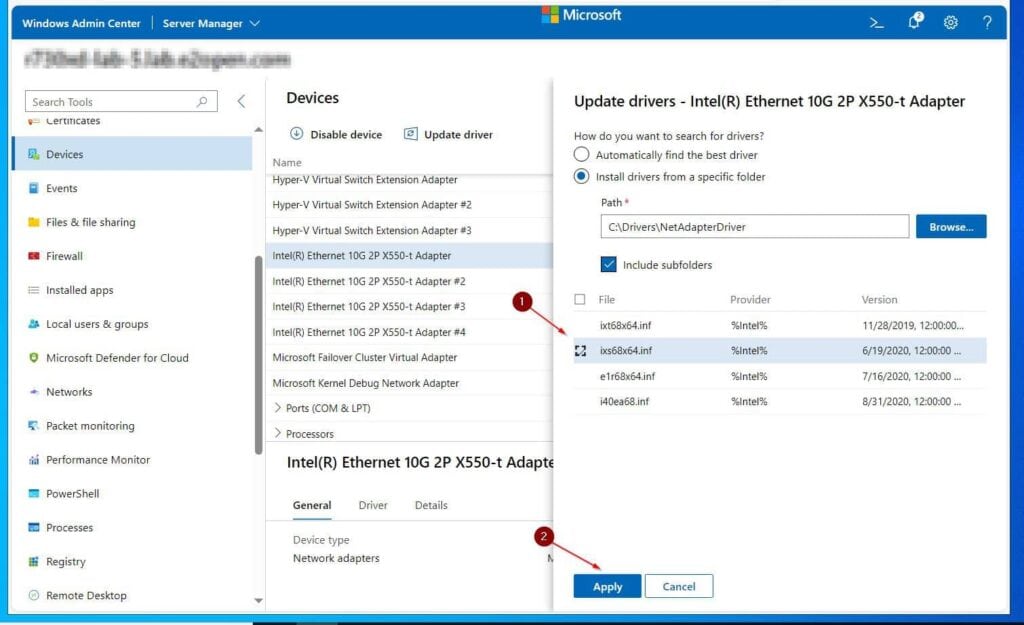Switch to the Details tab
This screenshot has width=1024, height=625.
[431, 505]
